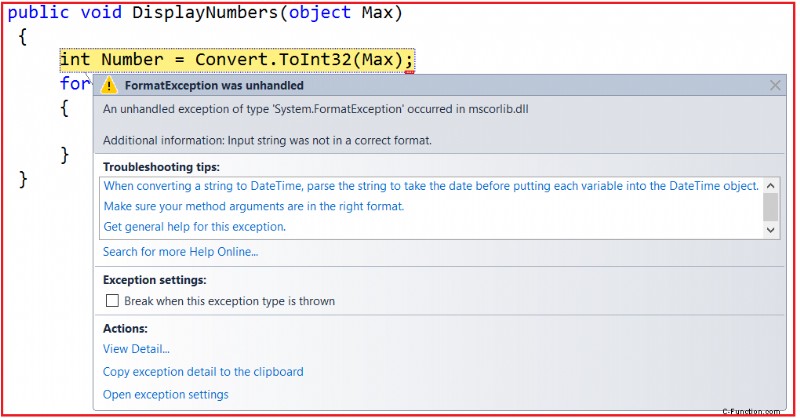Viewport: 800px width, 418px height.
Task: Click Search for more Help Online
Action: coord(180,252)
